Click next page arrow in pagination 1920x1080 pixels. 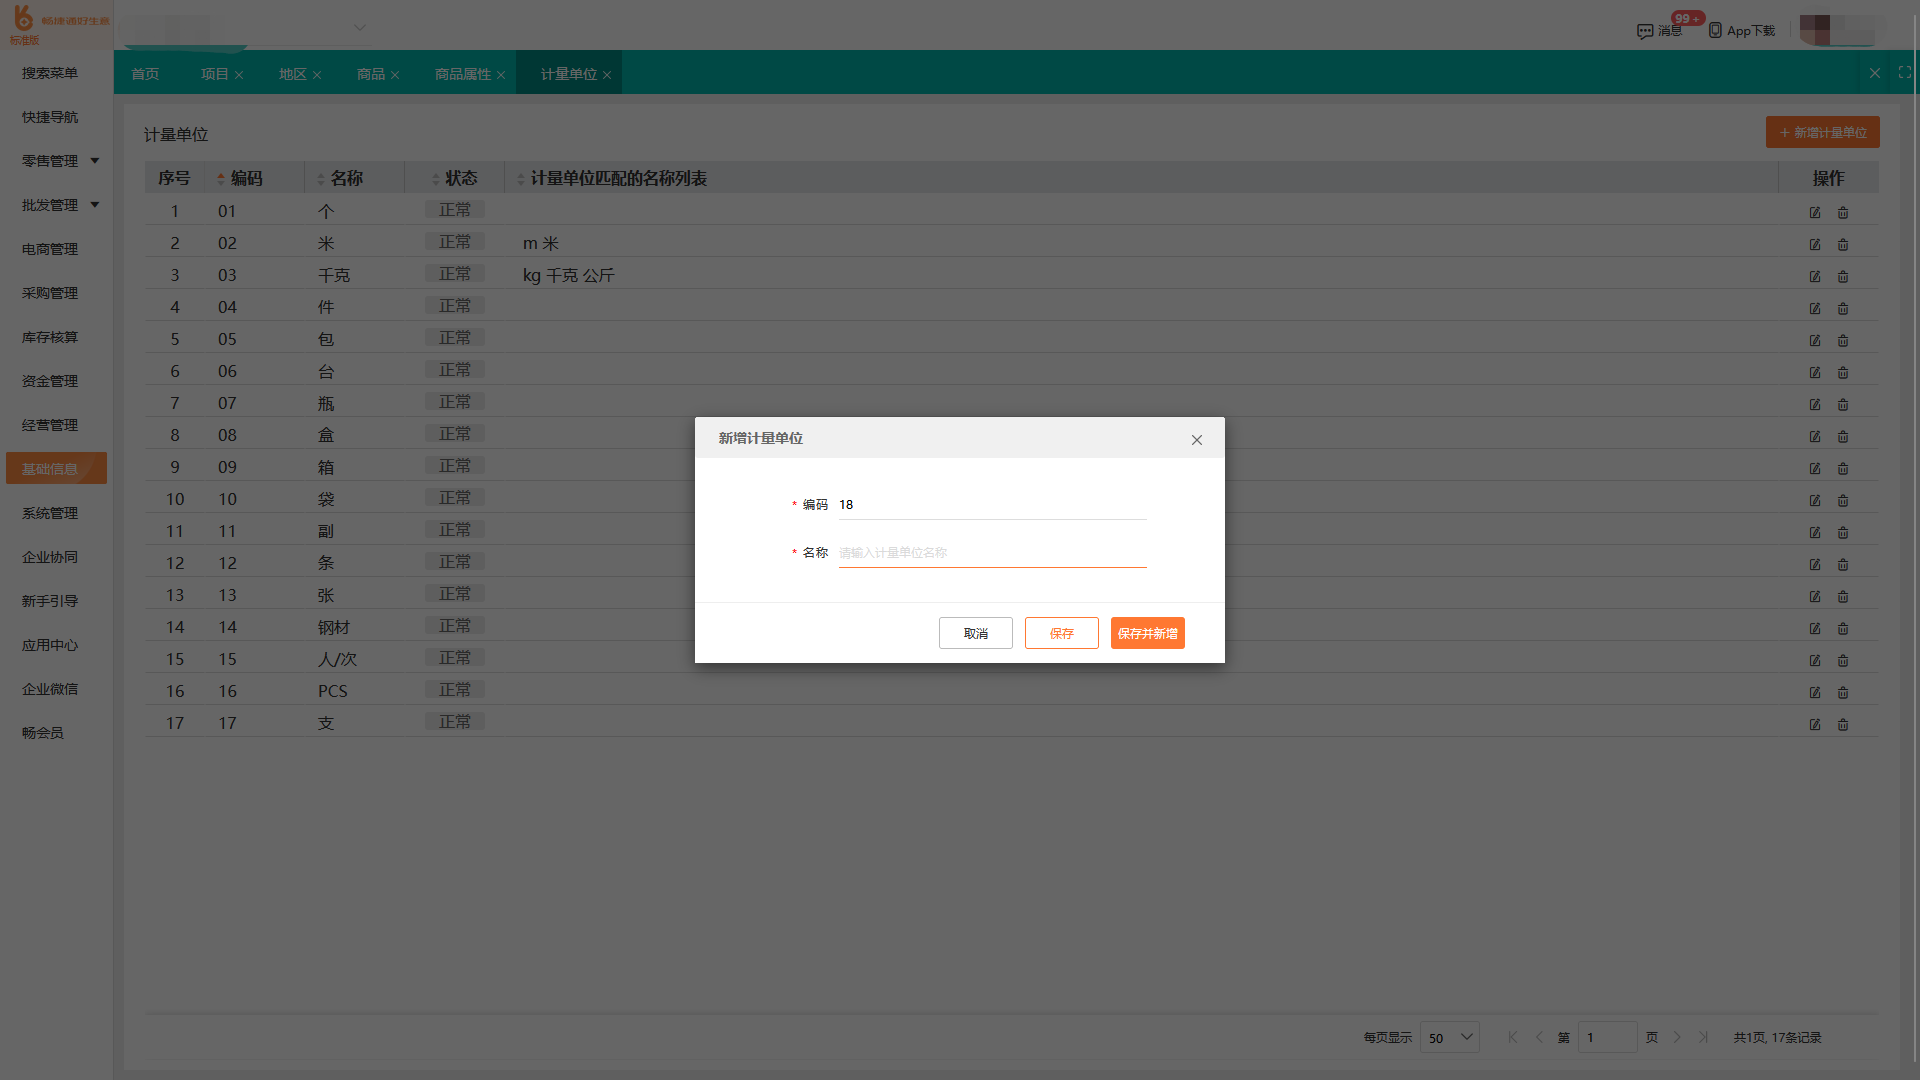pyautogui.click(x=1677, y=1038)
